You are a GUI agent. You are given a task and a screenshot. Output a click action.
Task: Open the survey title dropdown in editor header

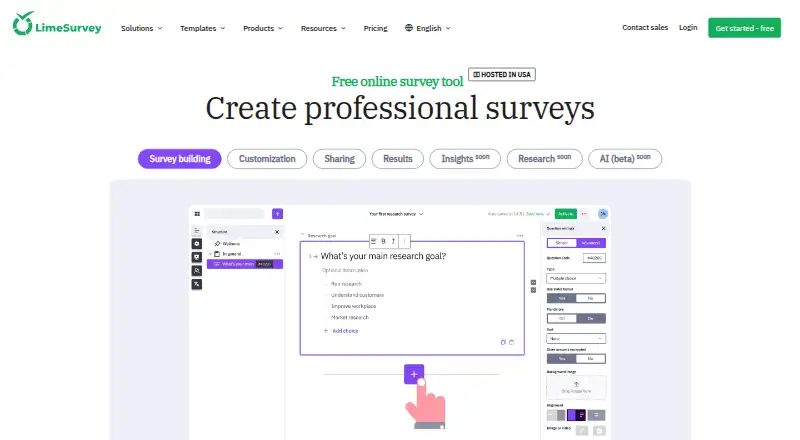[396, 214]
